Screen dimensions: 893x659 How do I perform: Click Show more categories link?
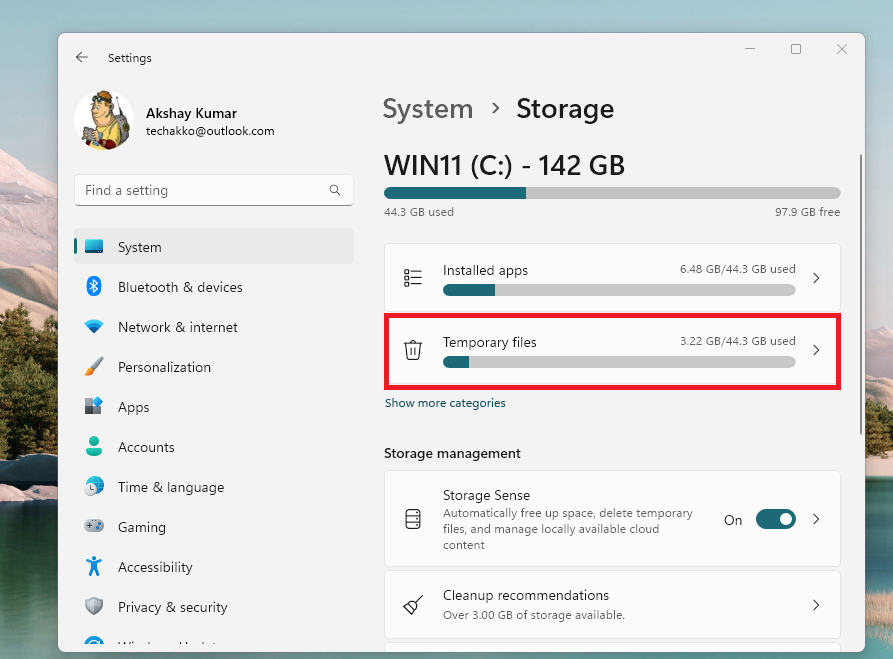(445, 403)
